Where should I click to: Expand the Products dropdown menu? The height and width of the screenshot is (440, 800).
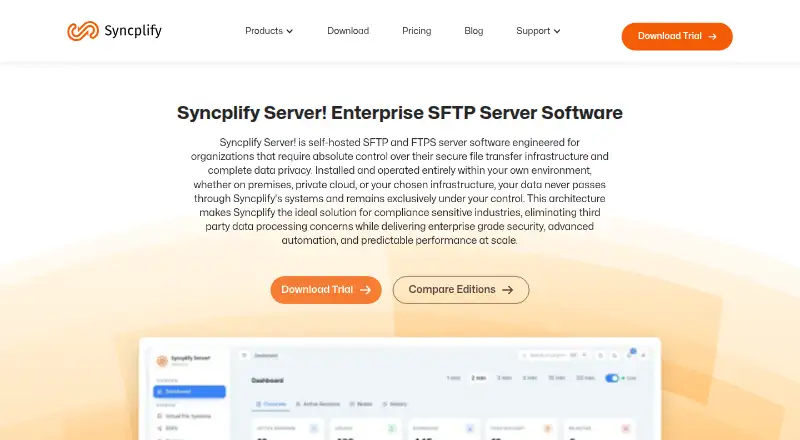269,31
